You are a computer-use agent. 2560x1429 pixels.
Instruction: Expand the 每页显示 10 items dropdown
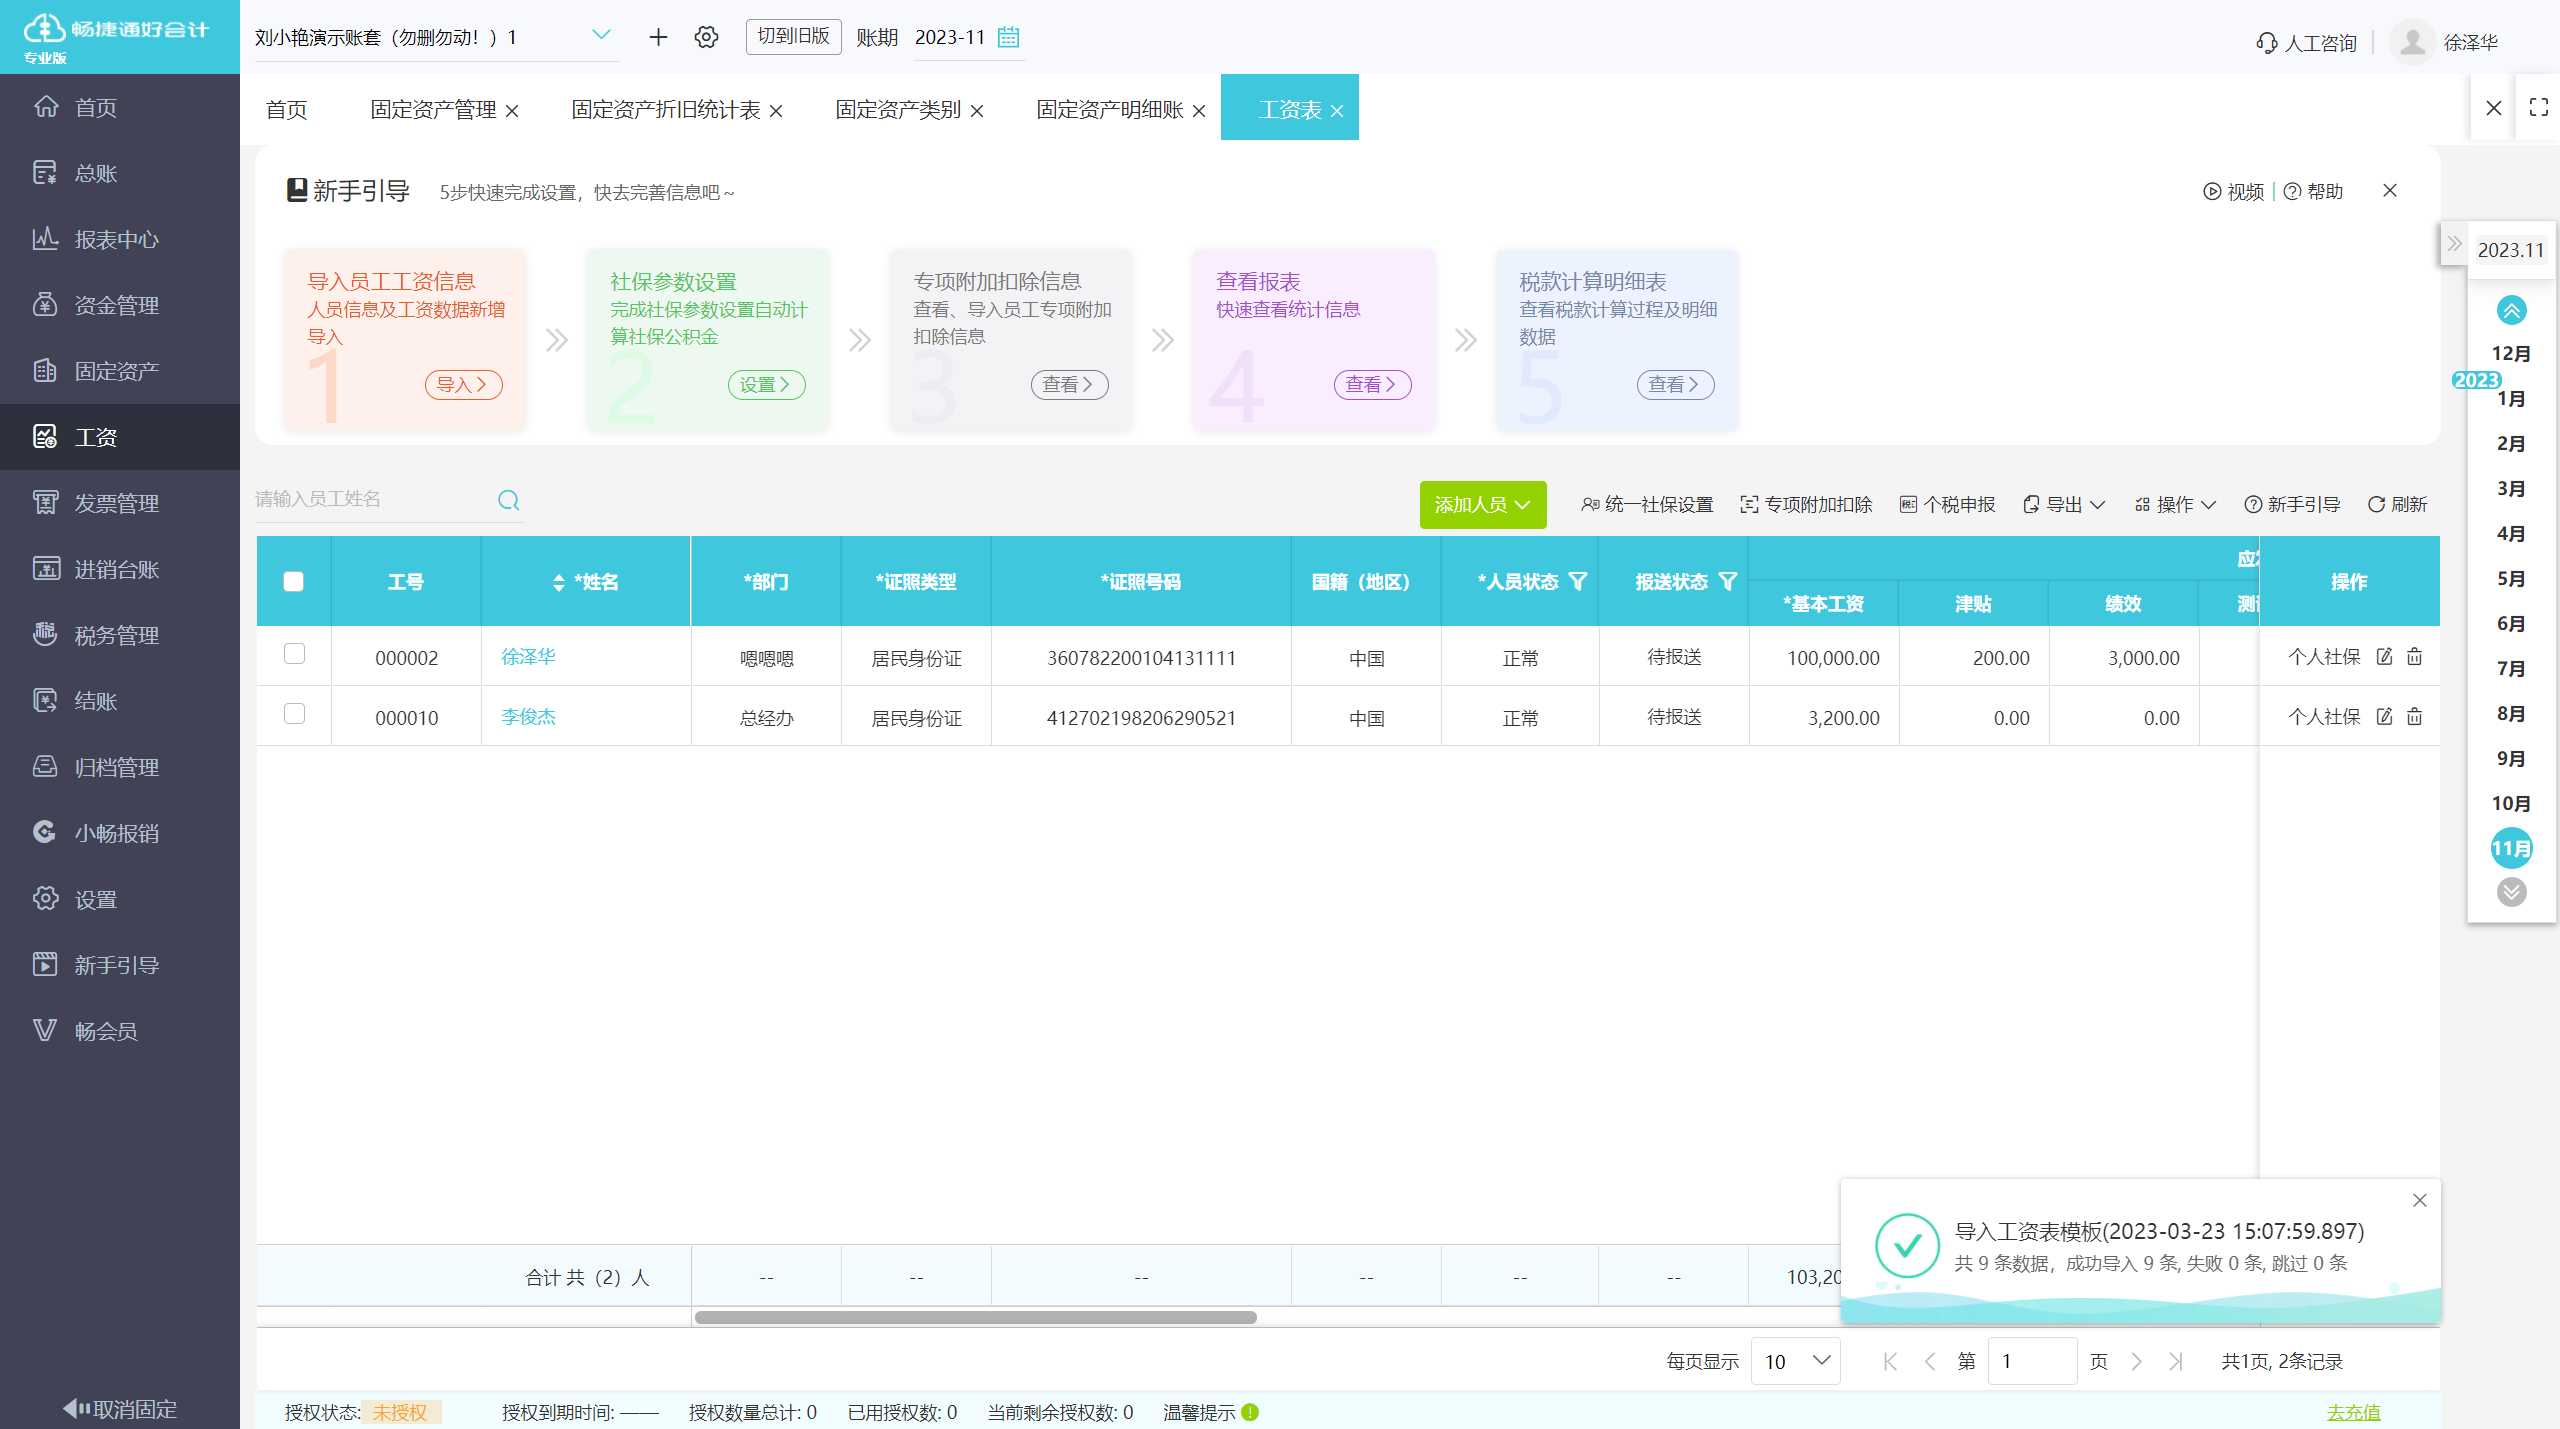[1795, 1359]
